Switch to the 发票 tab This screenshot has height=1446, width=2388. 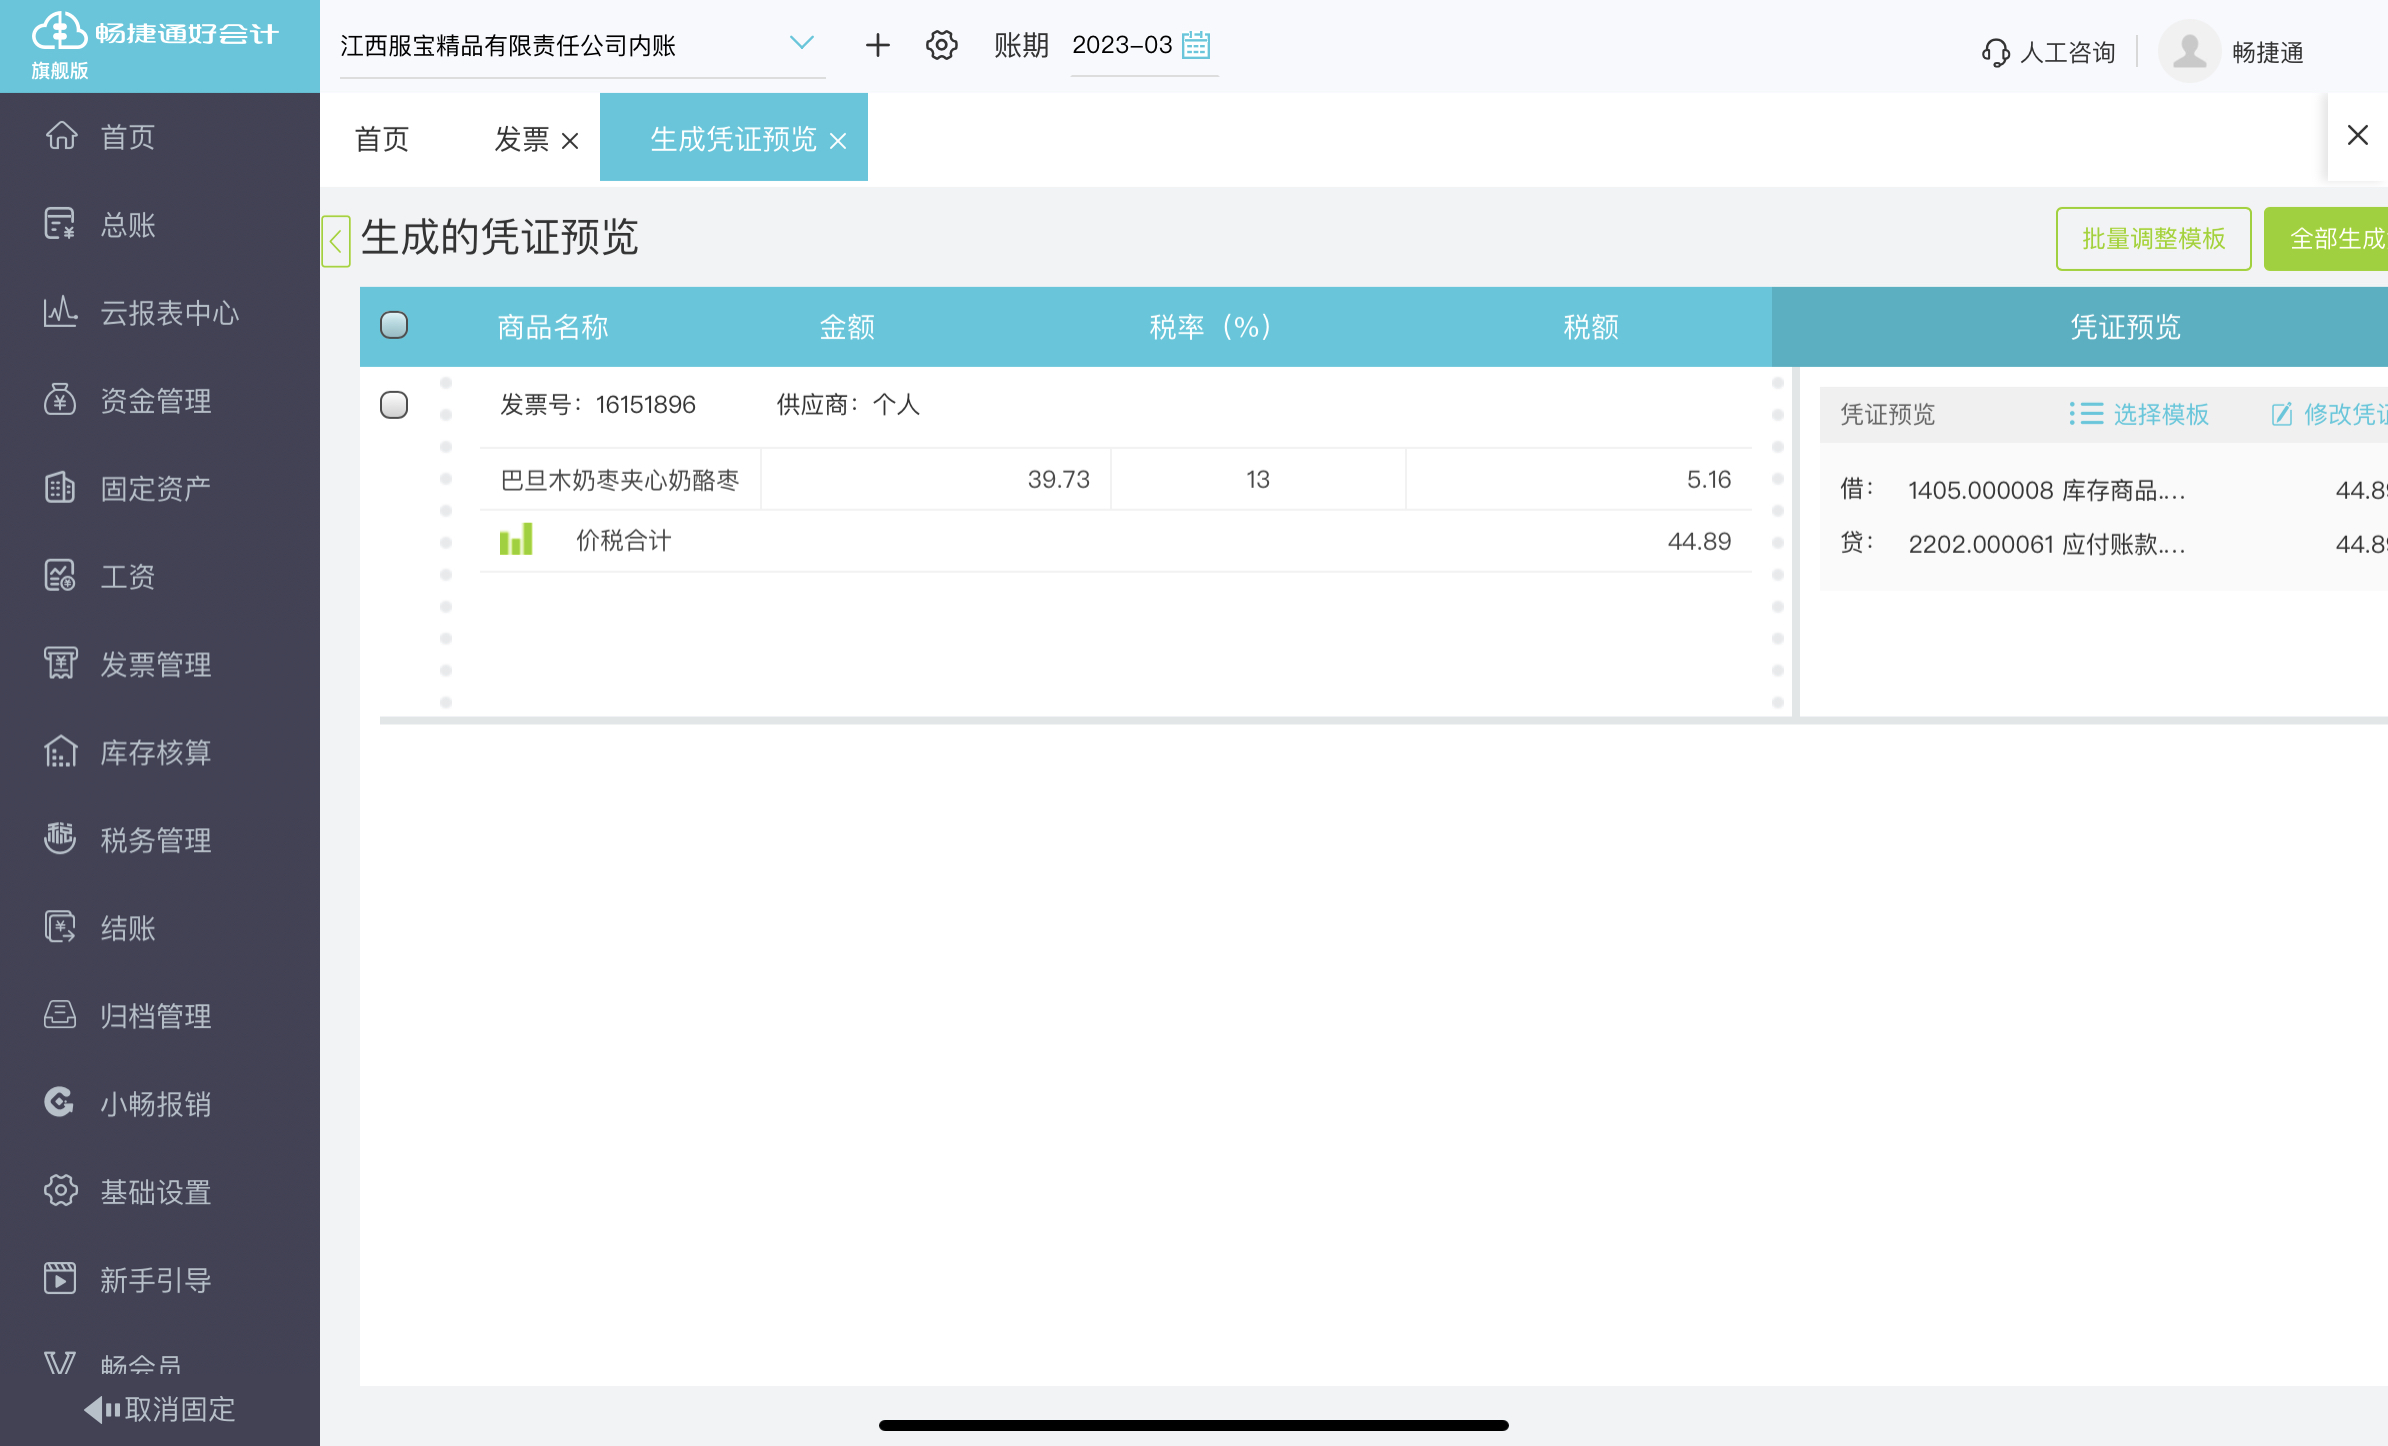pyautogui.click(x=522, y=140)
